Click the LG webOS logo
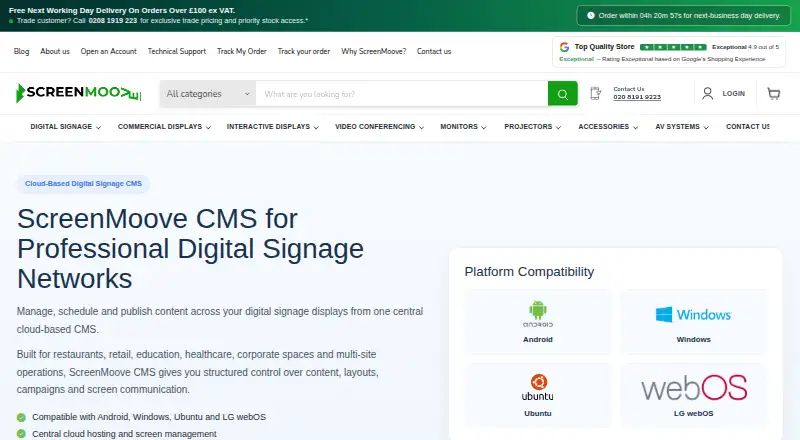Screen dimensions: 800x440 (x=694, y=388)
